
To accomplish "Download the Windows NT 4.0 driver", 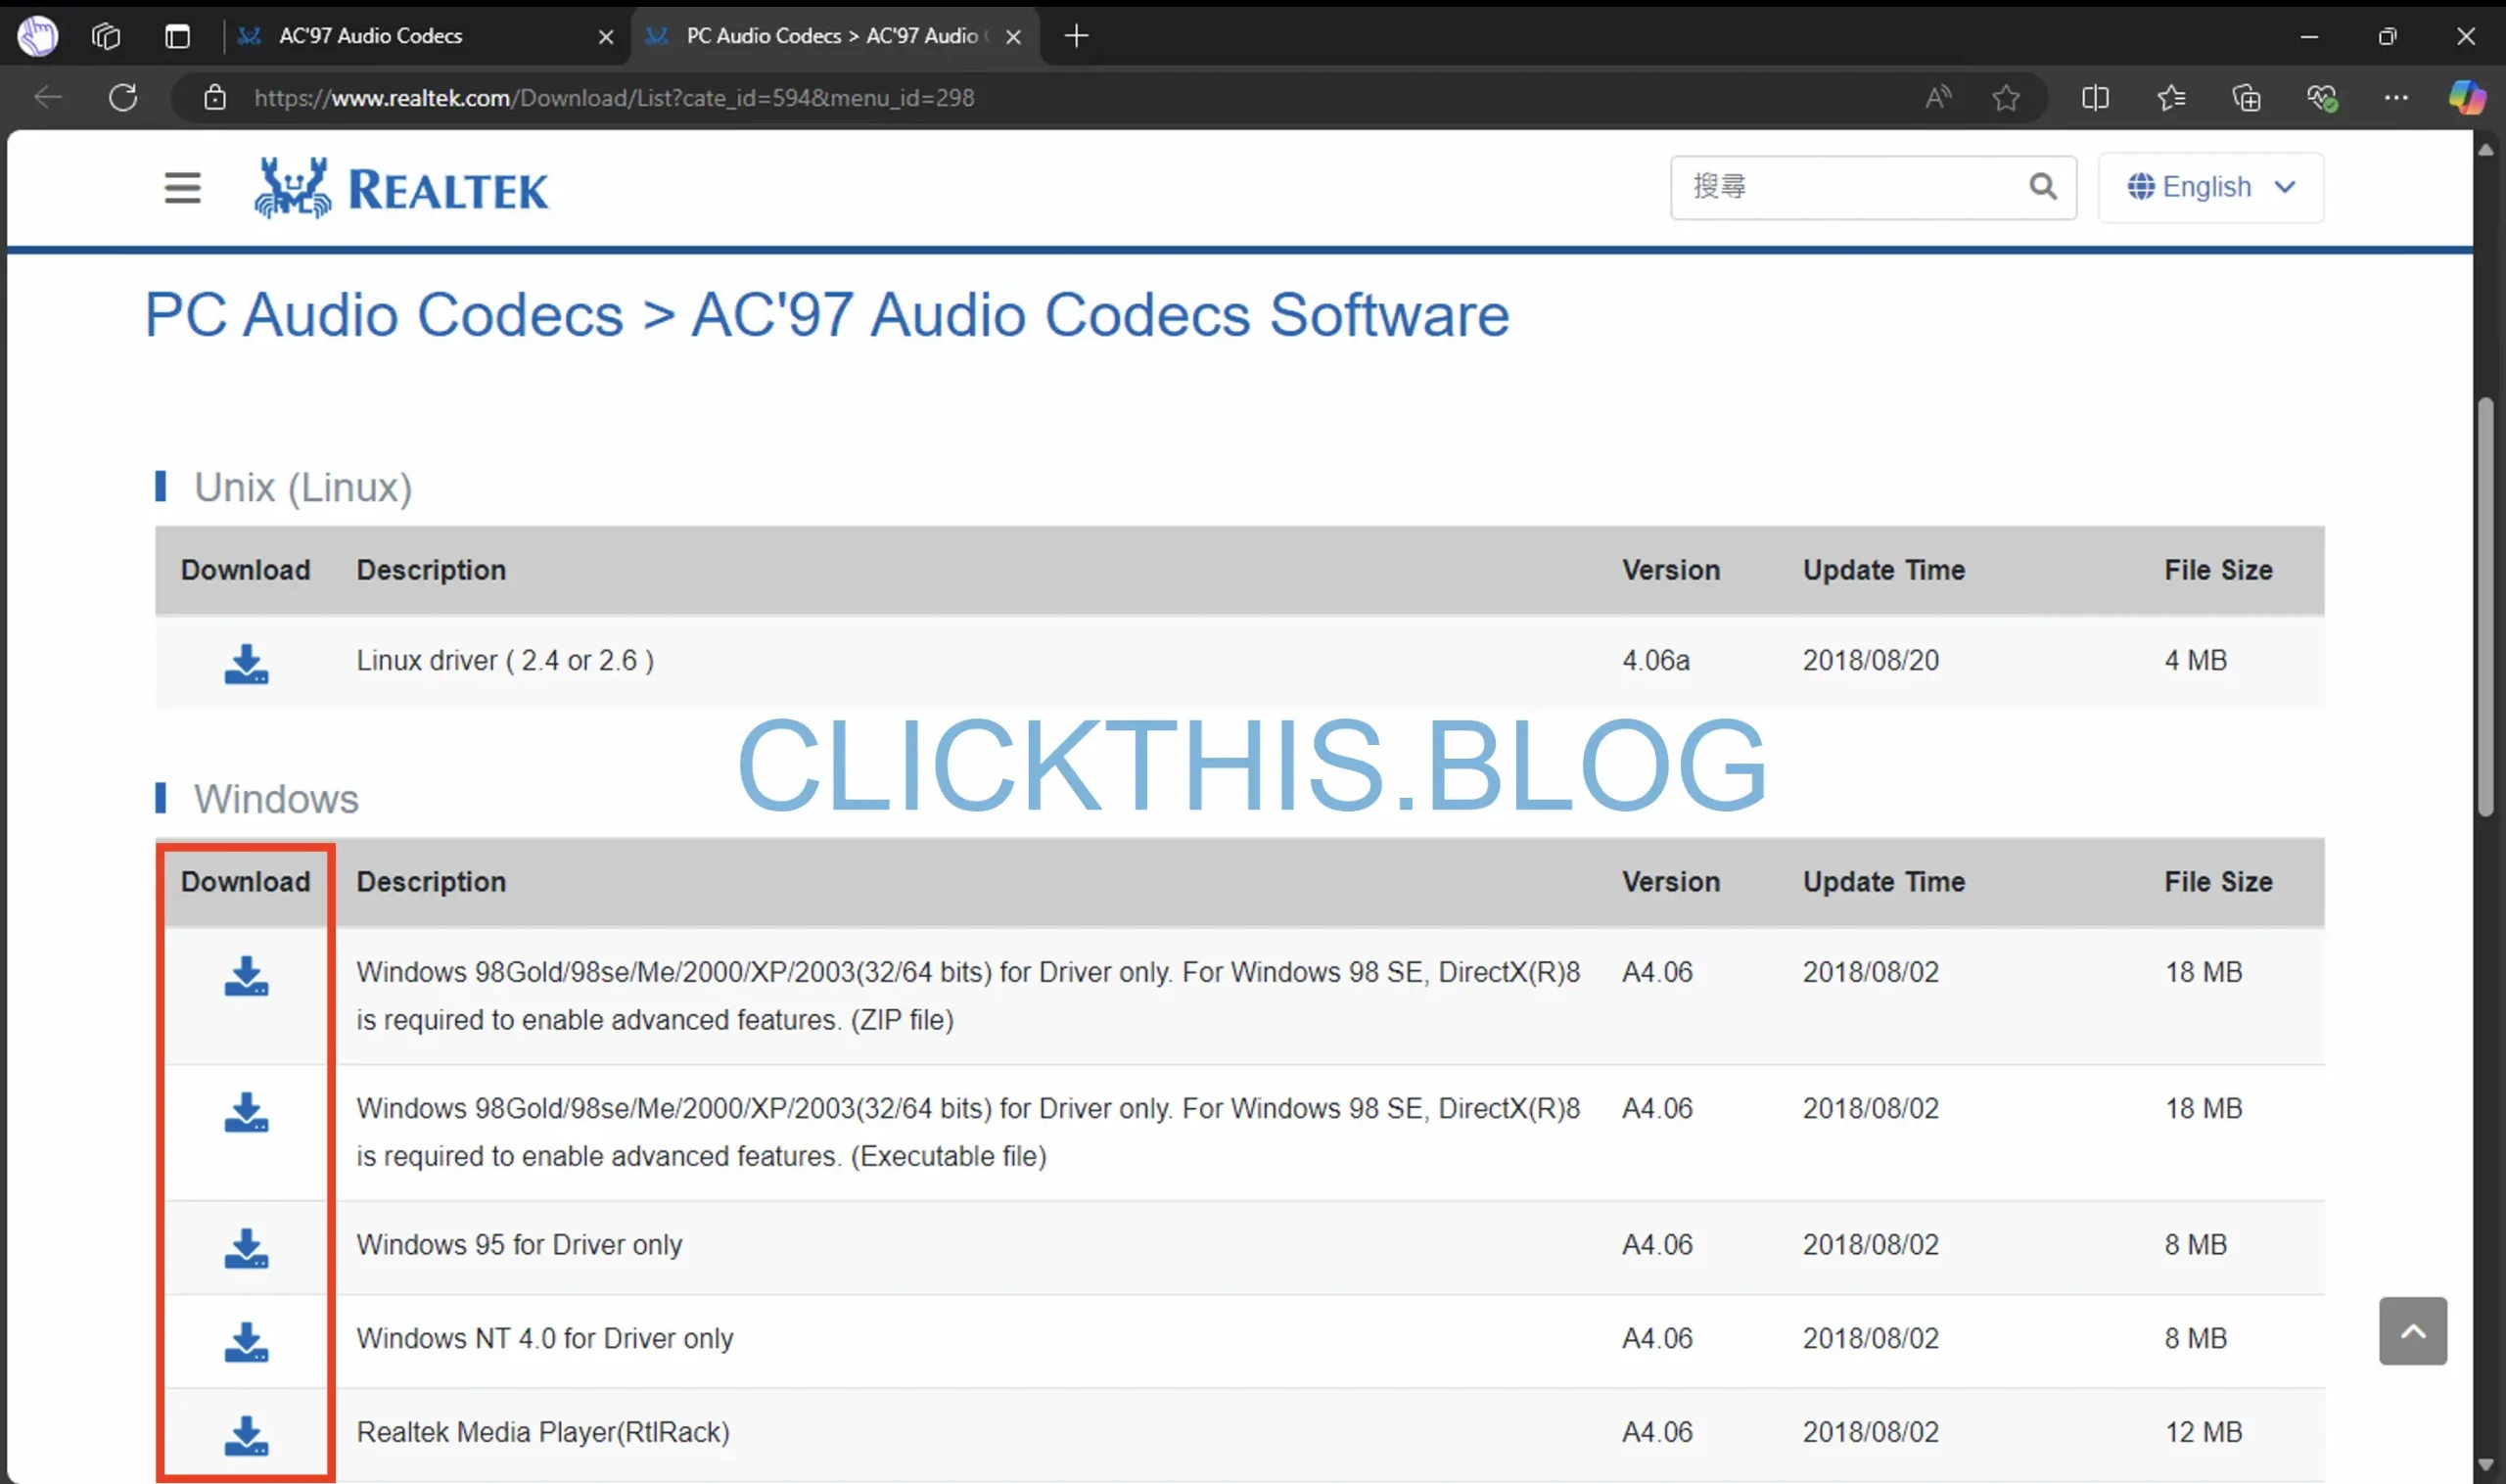I will point(246,1341).
